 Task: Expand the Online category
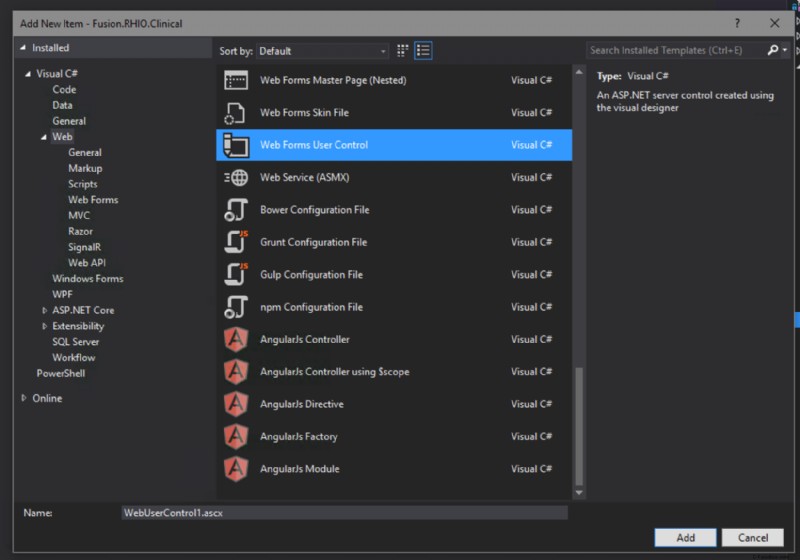point(24,398)
